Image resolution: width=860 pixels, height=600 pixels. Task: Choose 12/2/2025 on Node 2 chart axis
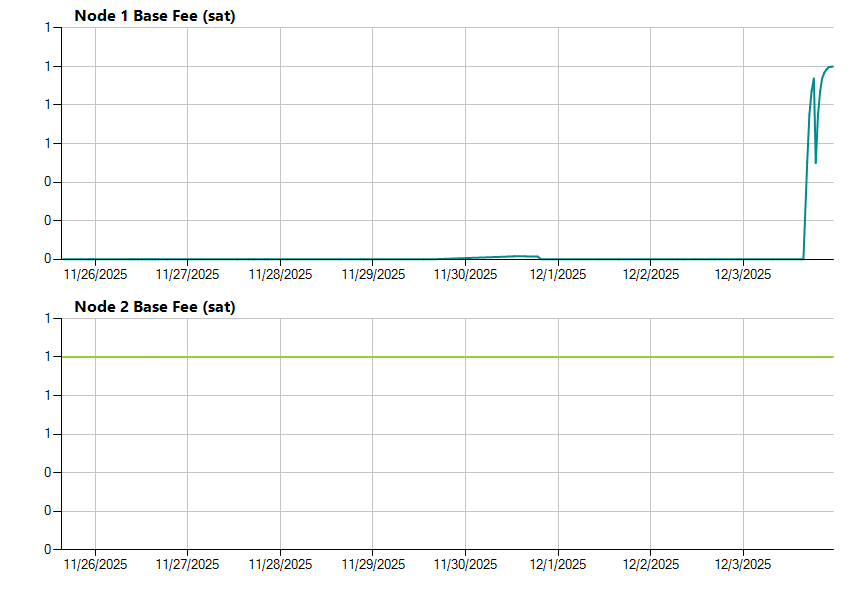[x=650, y=564]
